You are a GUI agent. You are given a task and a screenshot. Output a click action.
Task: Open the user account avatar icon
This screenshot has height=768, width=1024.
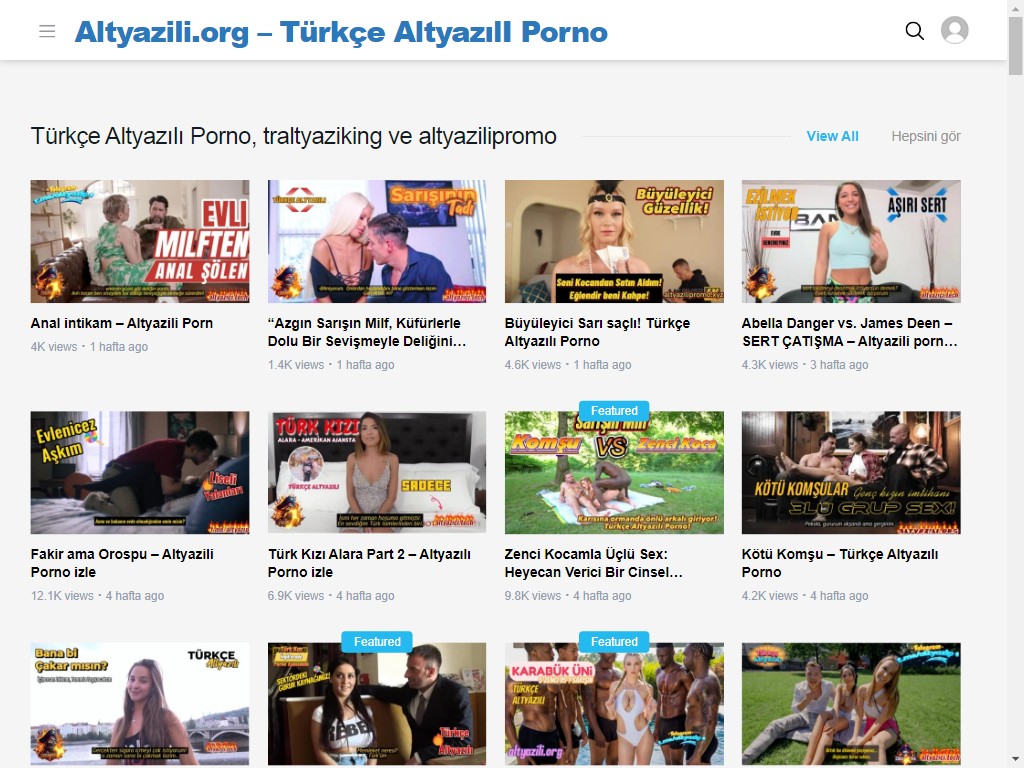(954, 31)
